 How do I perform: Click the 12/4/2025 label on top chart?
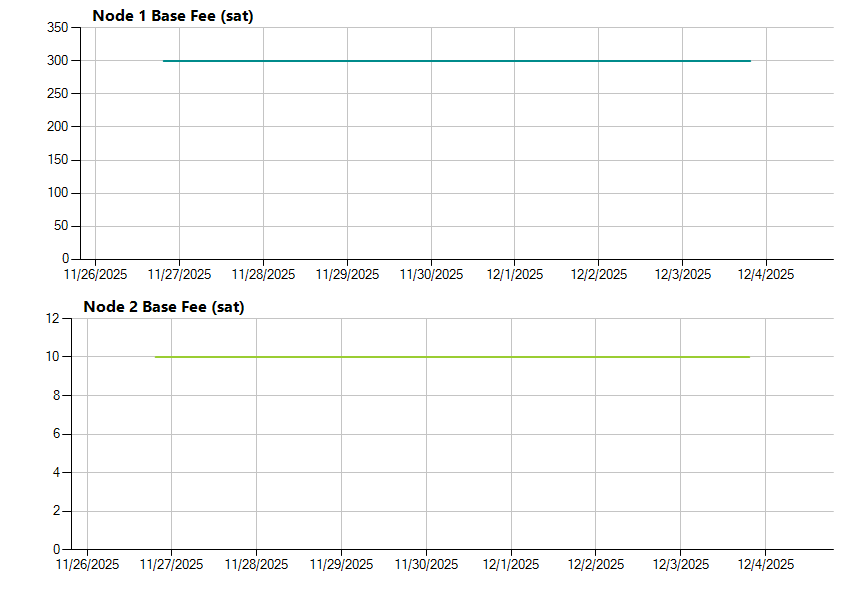(x=767, y=271)
